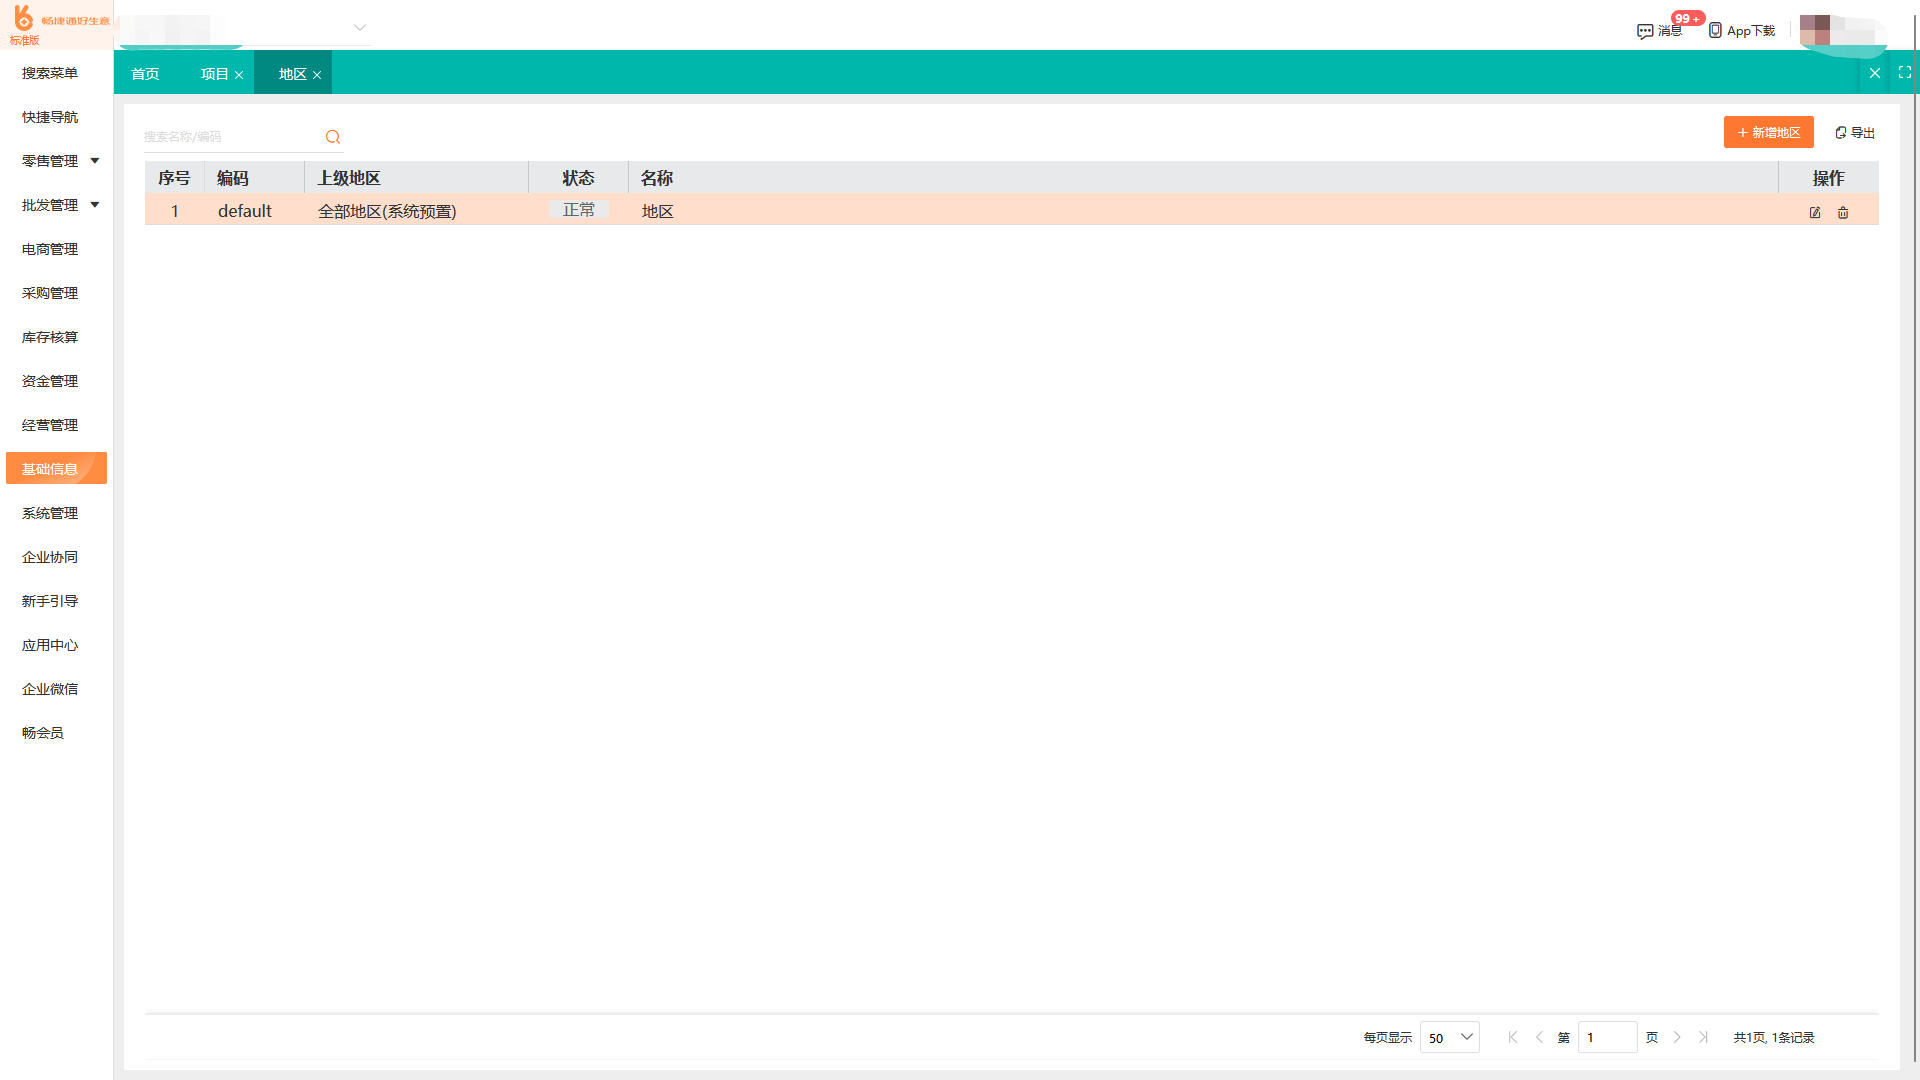Click next page arrow navigation
Viewport: 1920px width, 1080px height.
(1676, 1038)
